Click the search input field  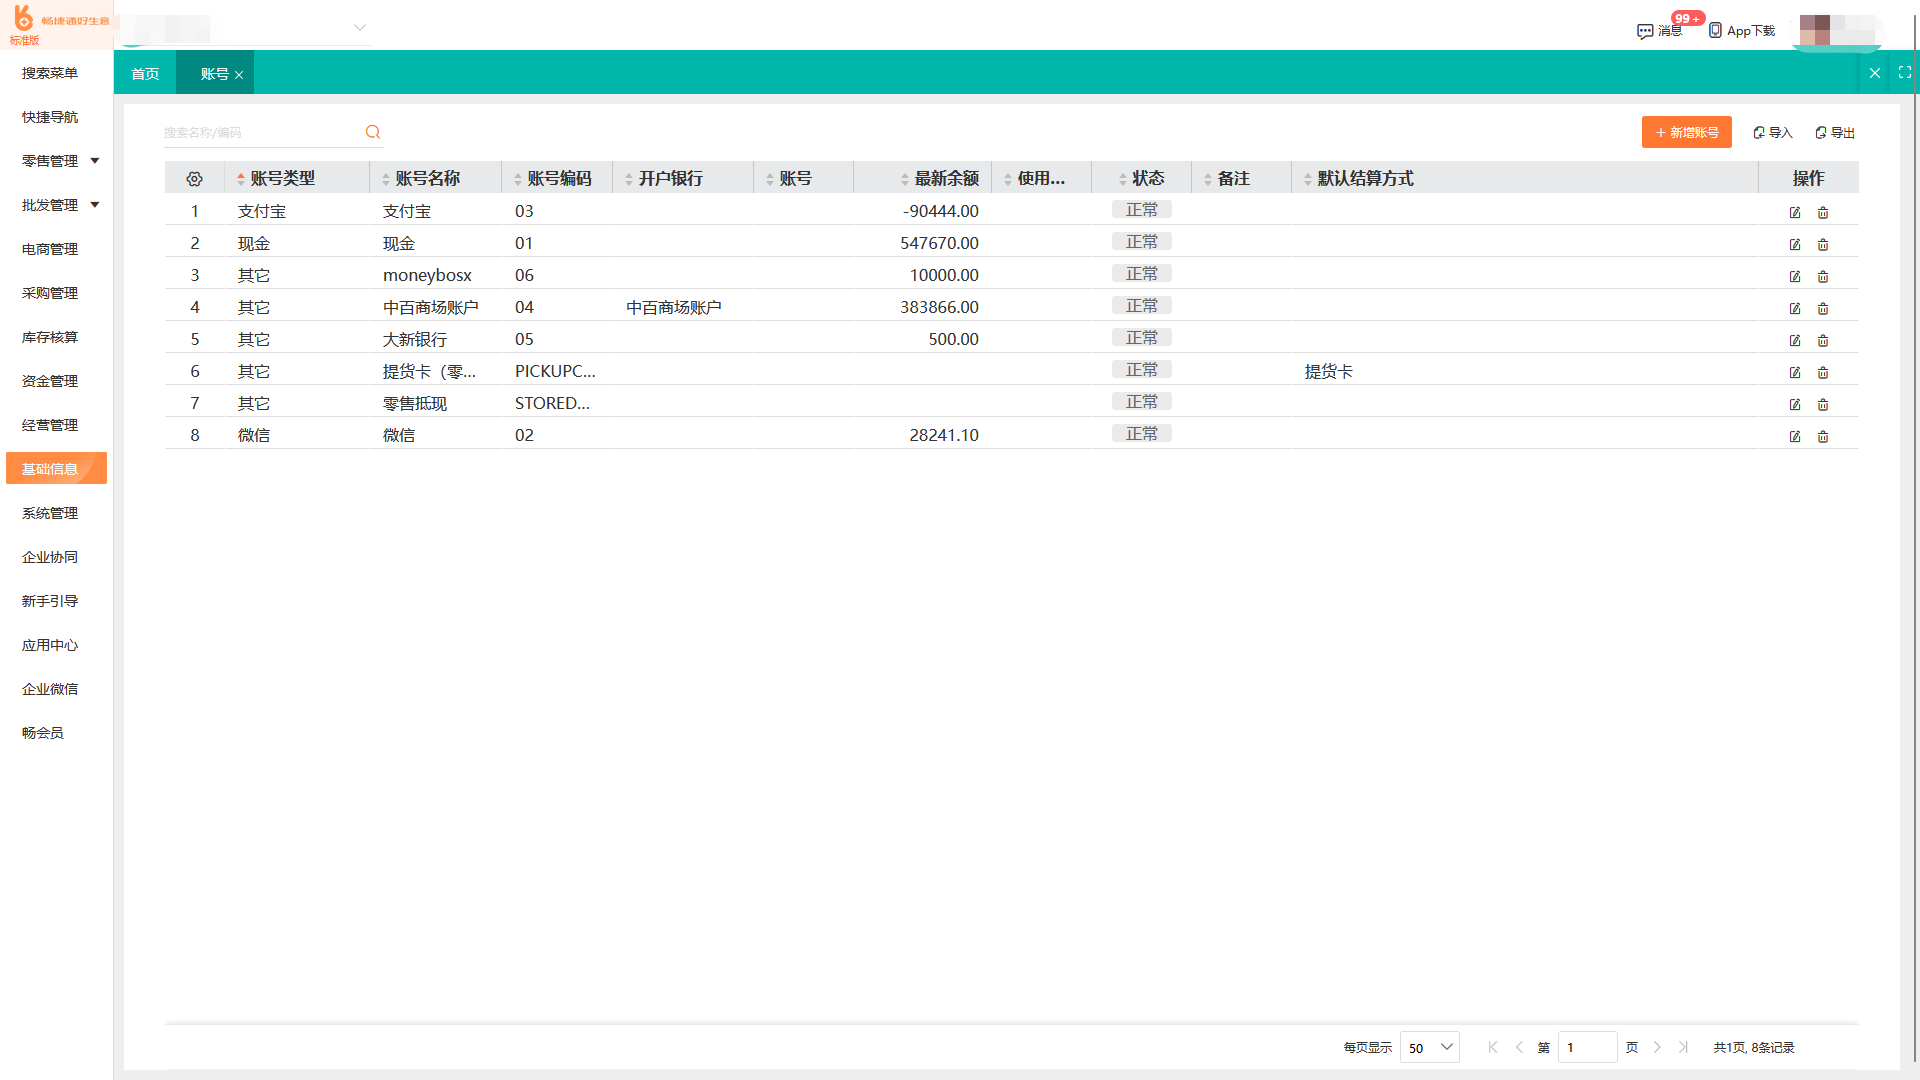click(260, 132)
